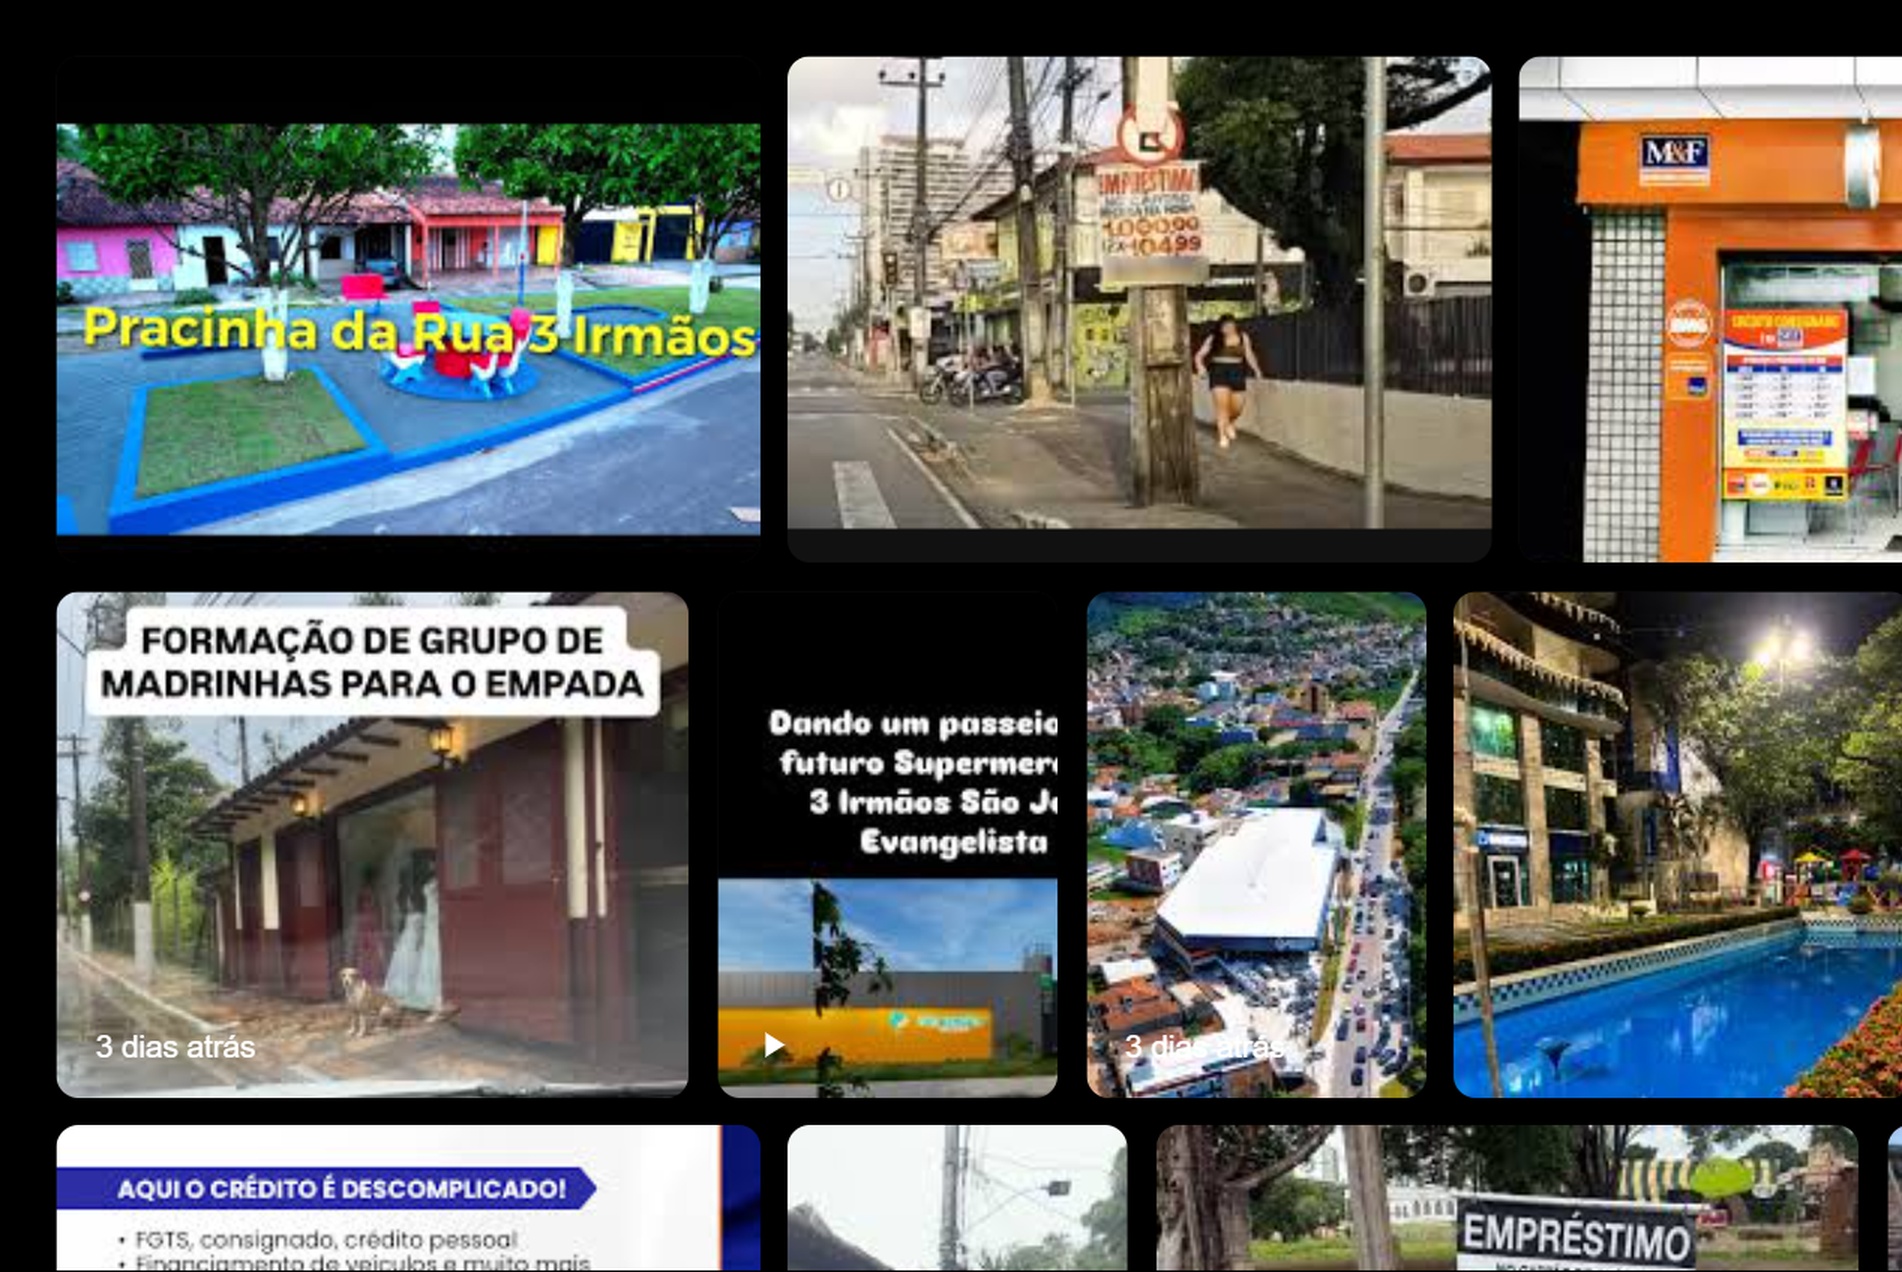Click the 'Aqui o crédito é descomplicado!' banner
This screenshot has width=1902, height=1272.
(340, 1189)
